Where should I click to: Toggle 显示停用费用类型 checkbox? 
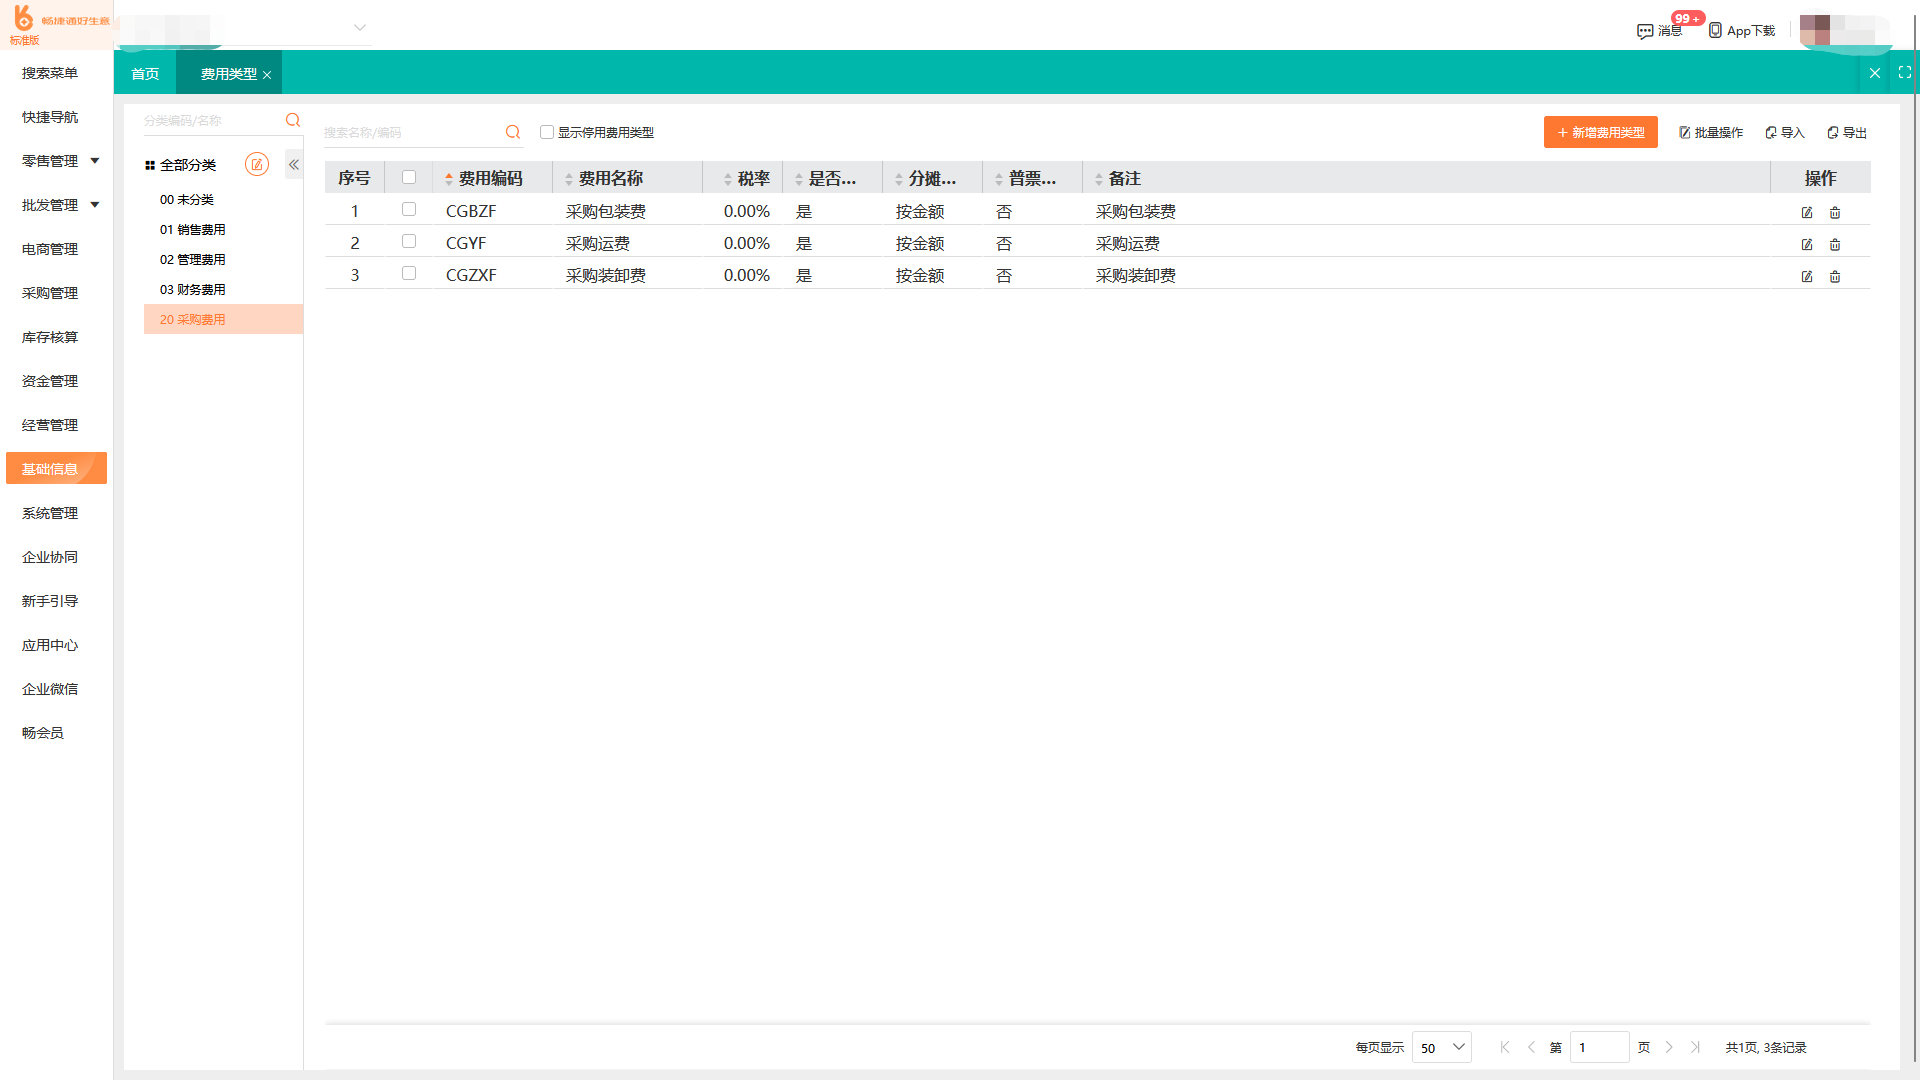click(546, 131)
